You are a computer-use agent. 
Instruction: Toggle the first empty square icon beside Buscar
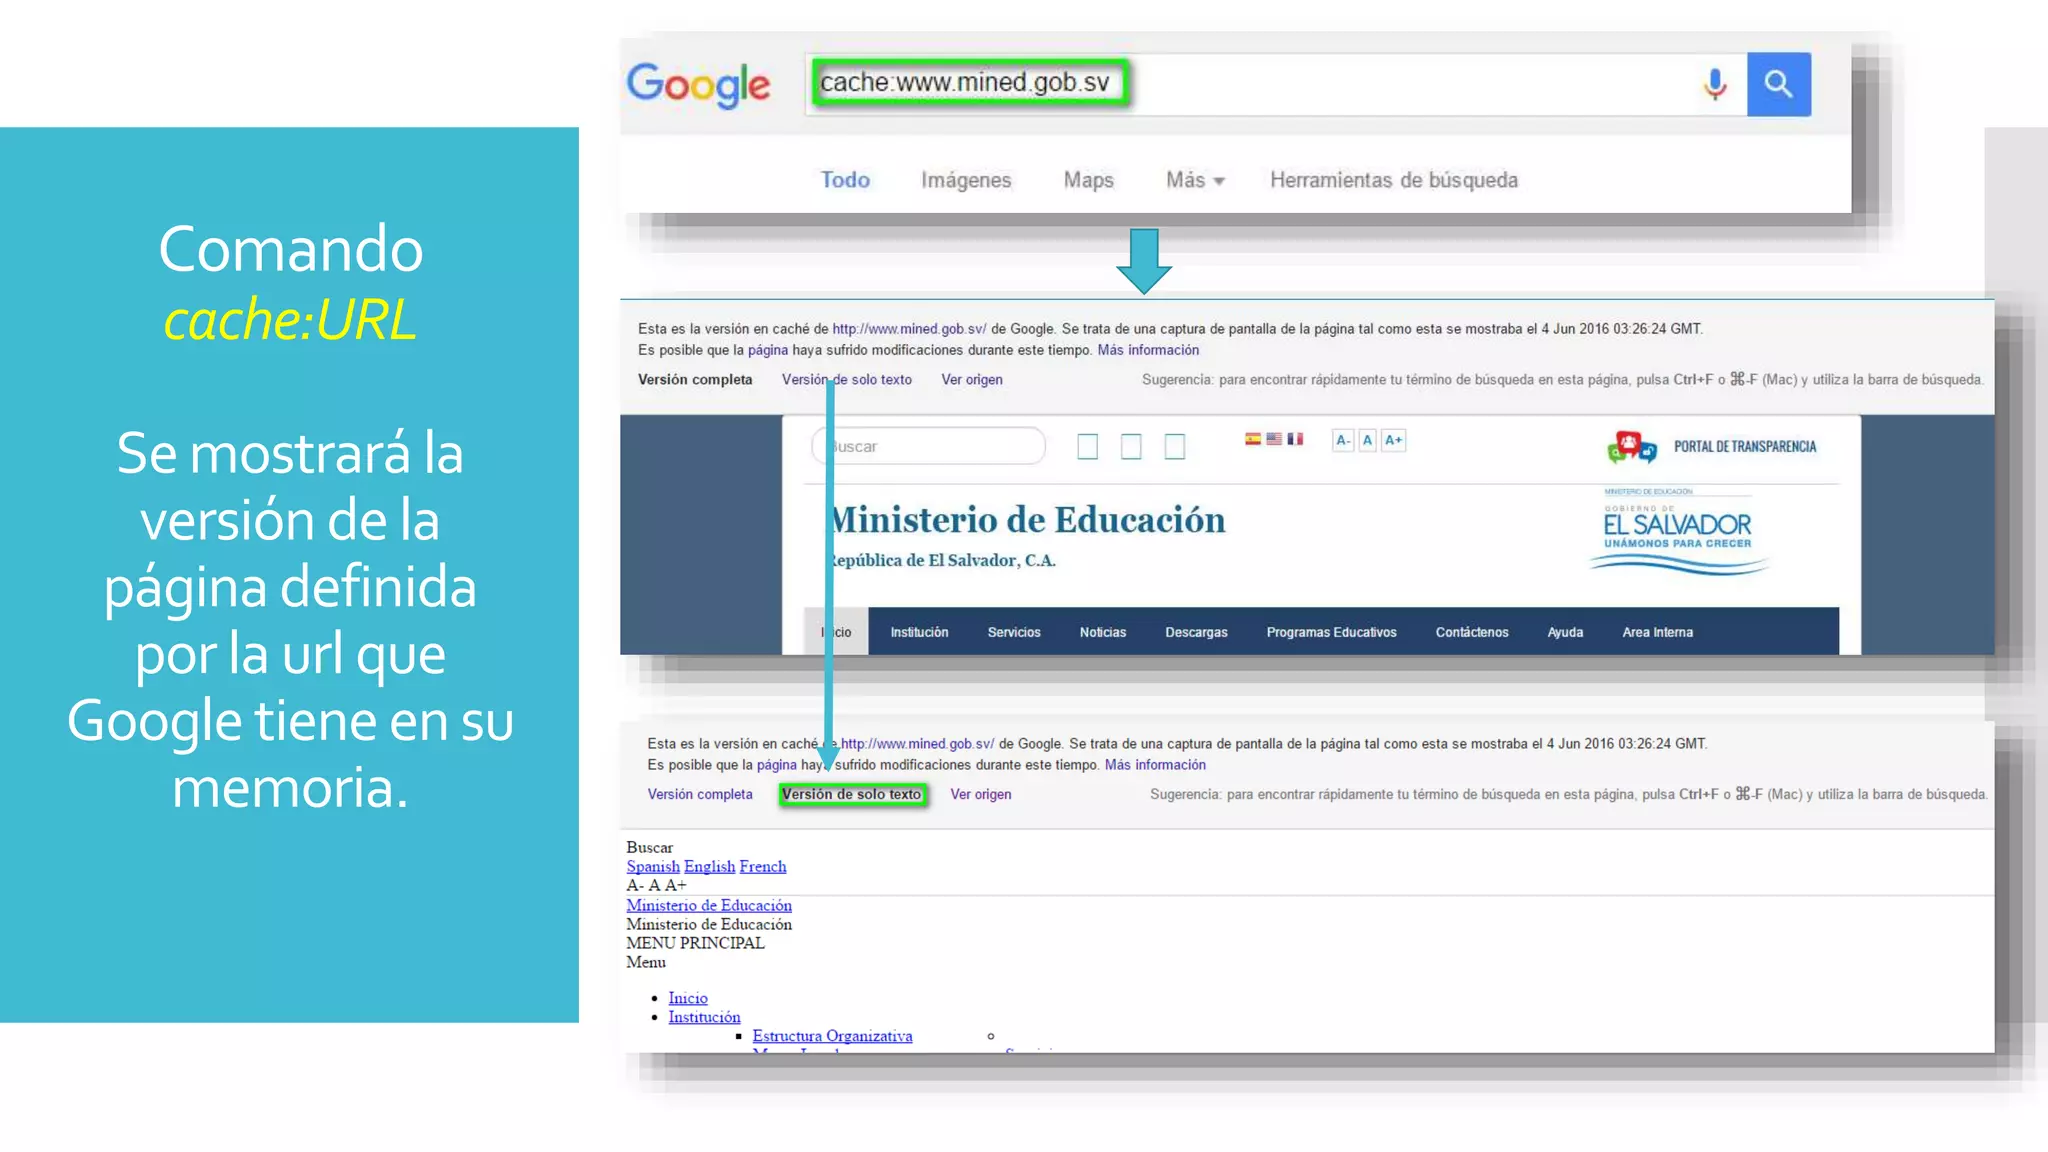(1089, 446)
